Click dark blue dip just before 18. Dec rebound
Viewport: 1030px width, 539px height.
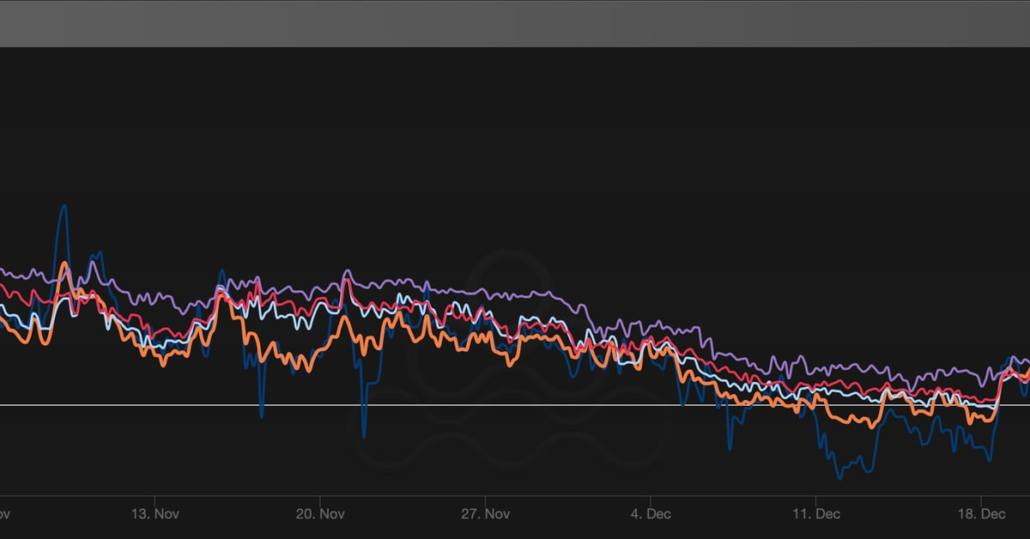coord(988,459)
